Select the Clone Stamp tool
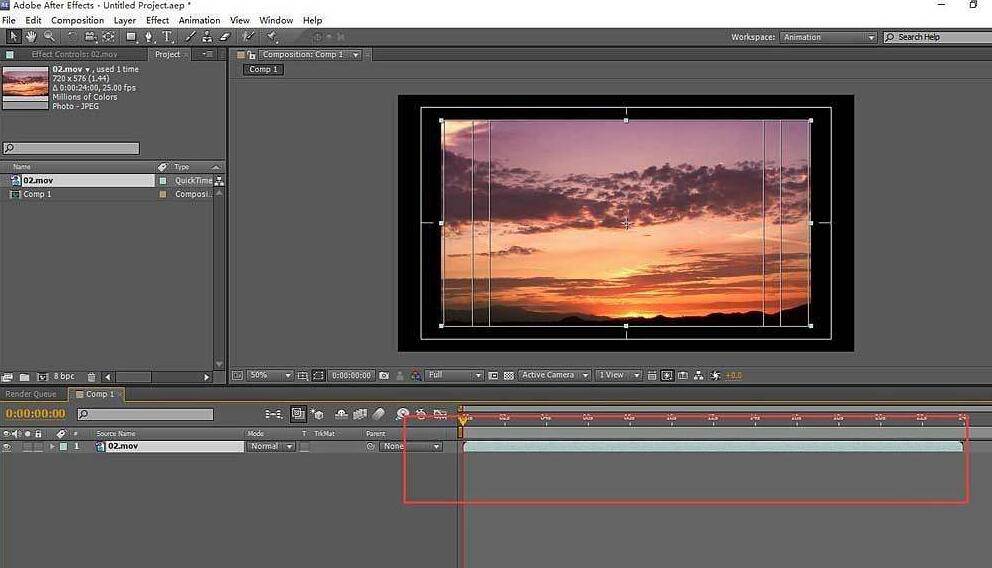This screenshot has width=992, height=568. [207, 37]
